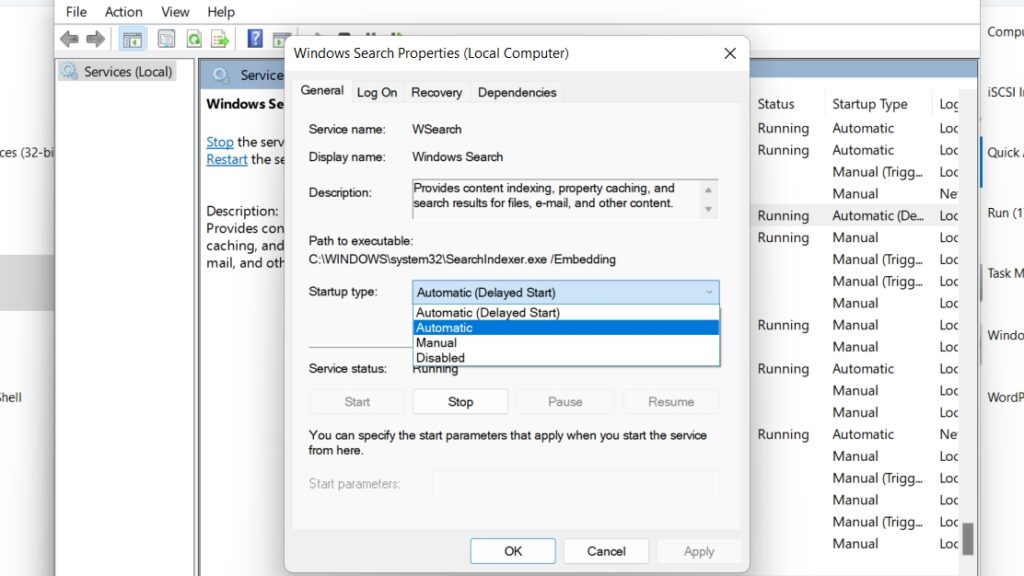Open the View menu

click(x=175, y=12)
